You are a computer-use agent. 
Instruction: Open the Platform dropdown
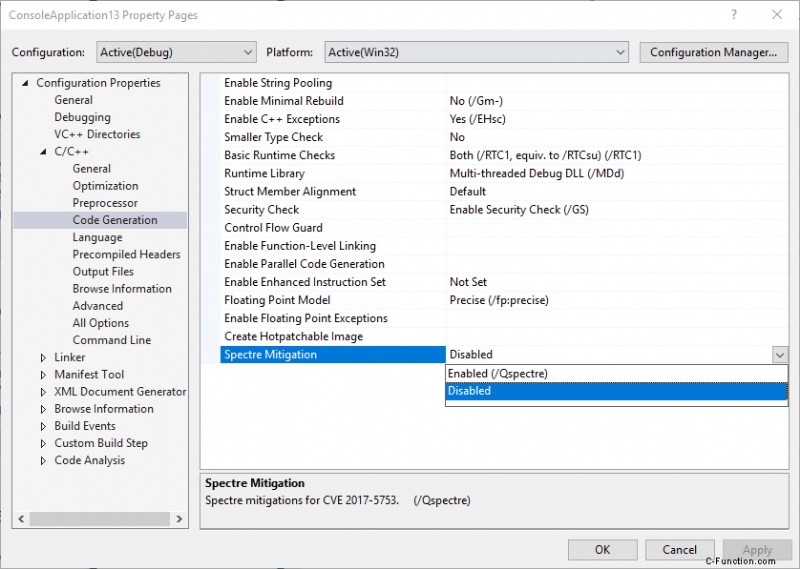tap(475, 52)
